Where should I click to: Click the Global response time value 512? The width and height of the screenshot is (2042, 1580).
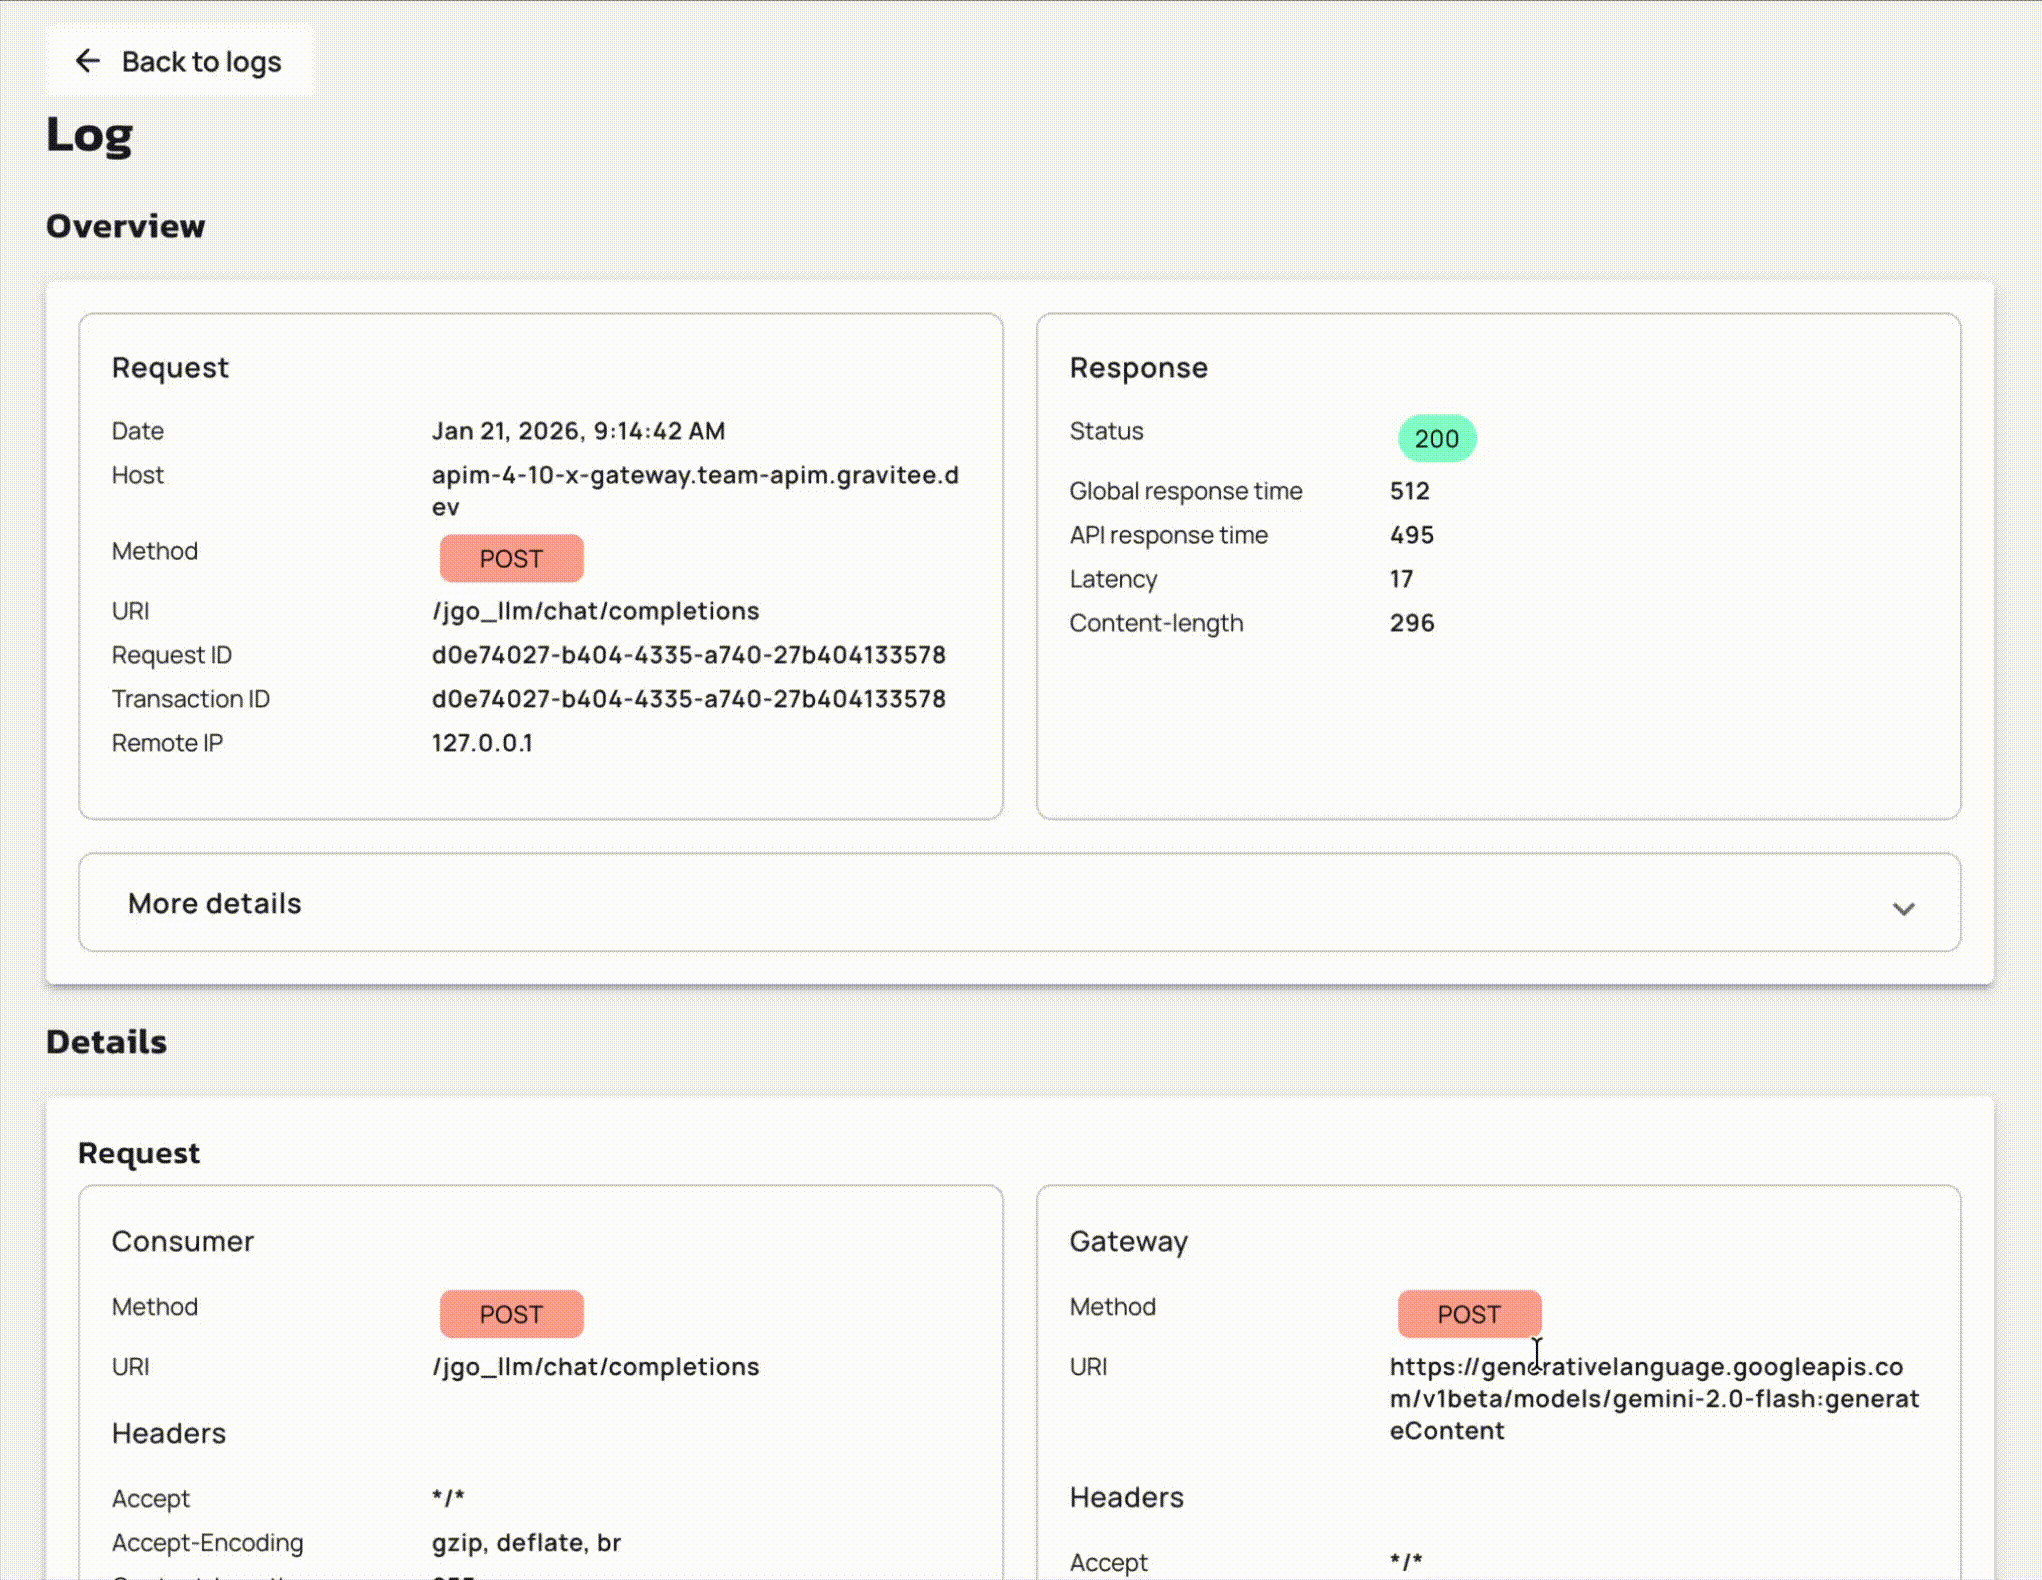[x=1409, y=491]
